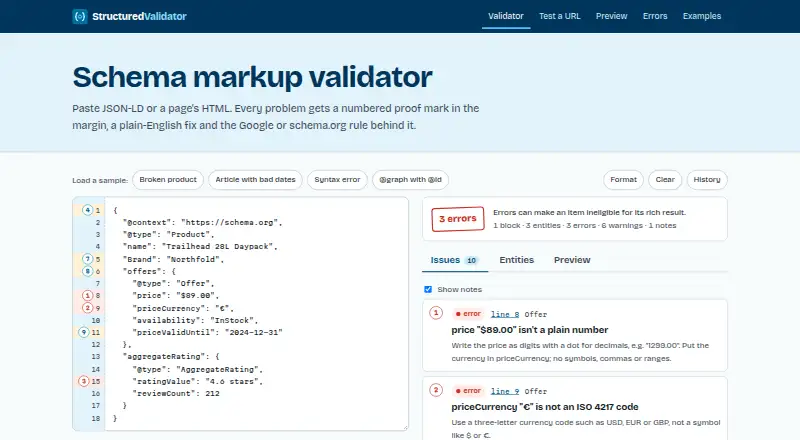The height and width of the screenshot is (440, 800).
Task: Open the Test a URL page
Action: click(560, 16)
